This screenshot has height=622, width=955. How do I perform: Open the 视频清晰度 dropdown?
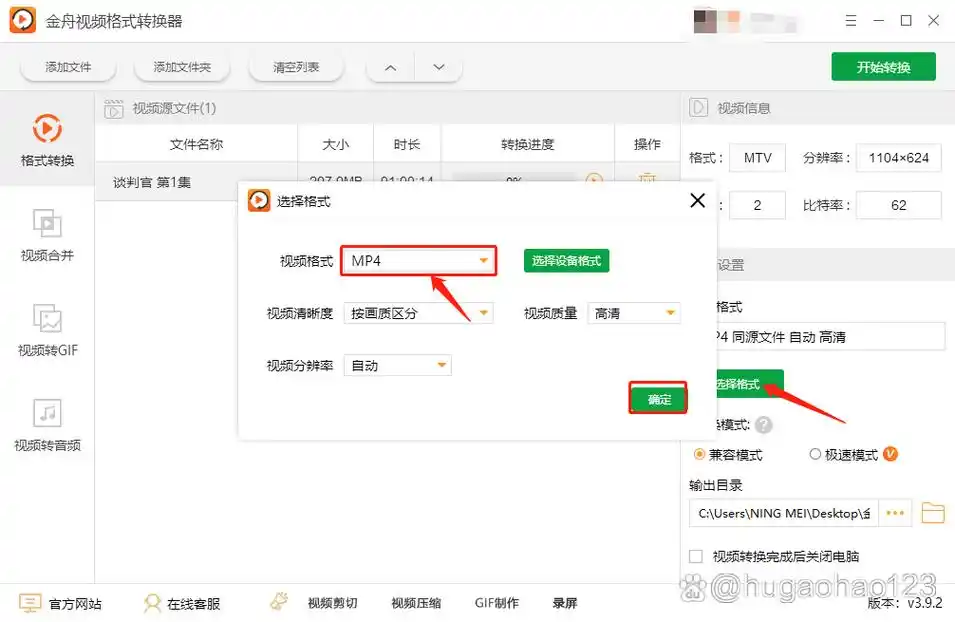tap(418, 313)
